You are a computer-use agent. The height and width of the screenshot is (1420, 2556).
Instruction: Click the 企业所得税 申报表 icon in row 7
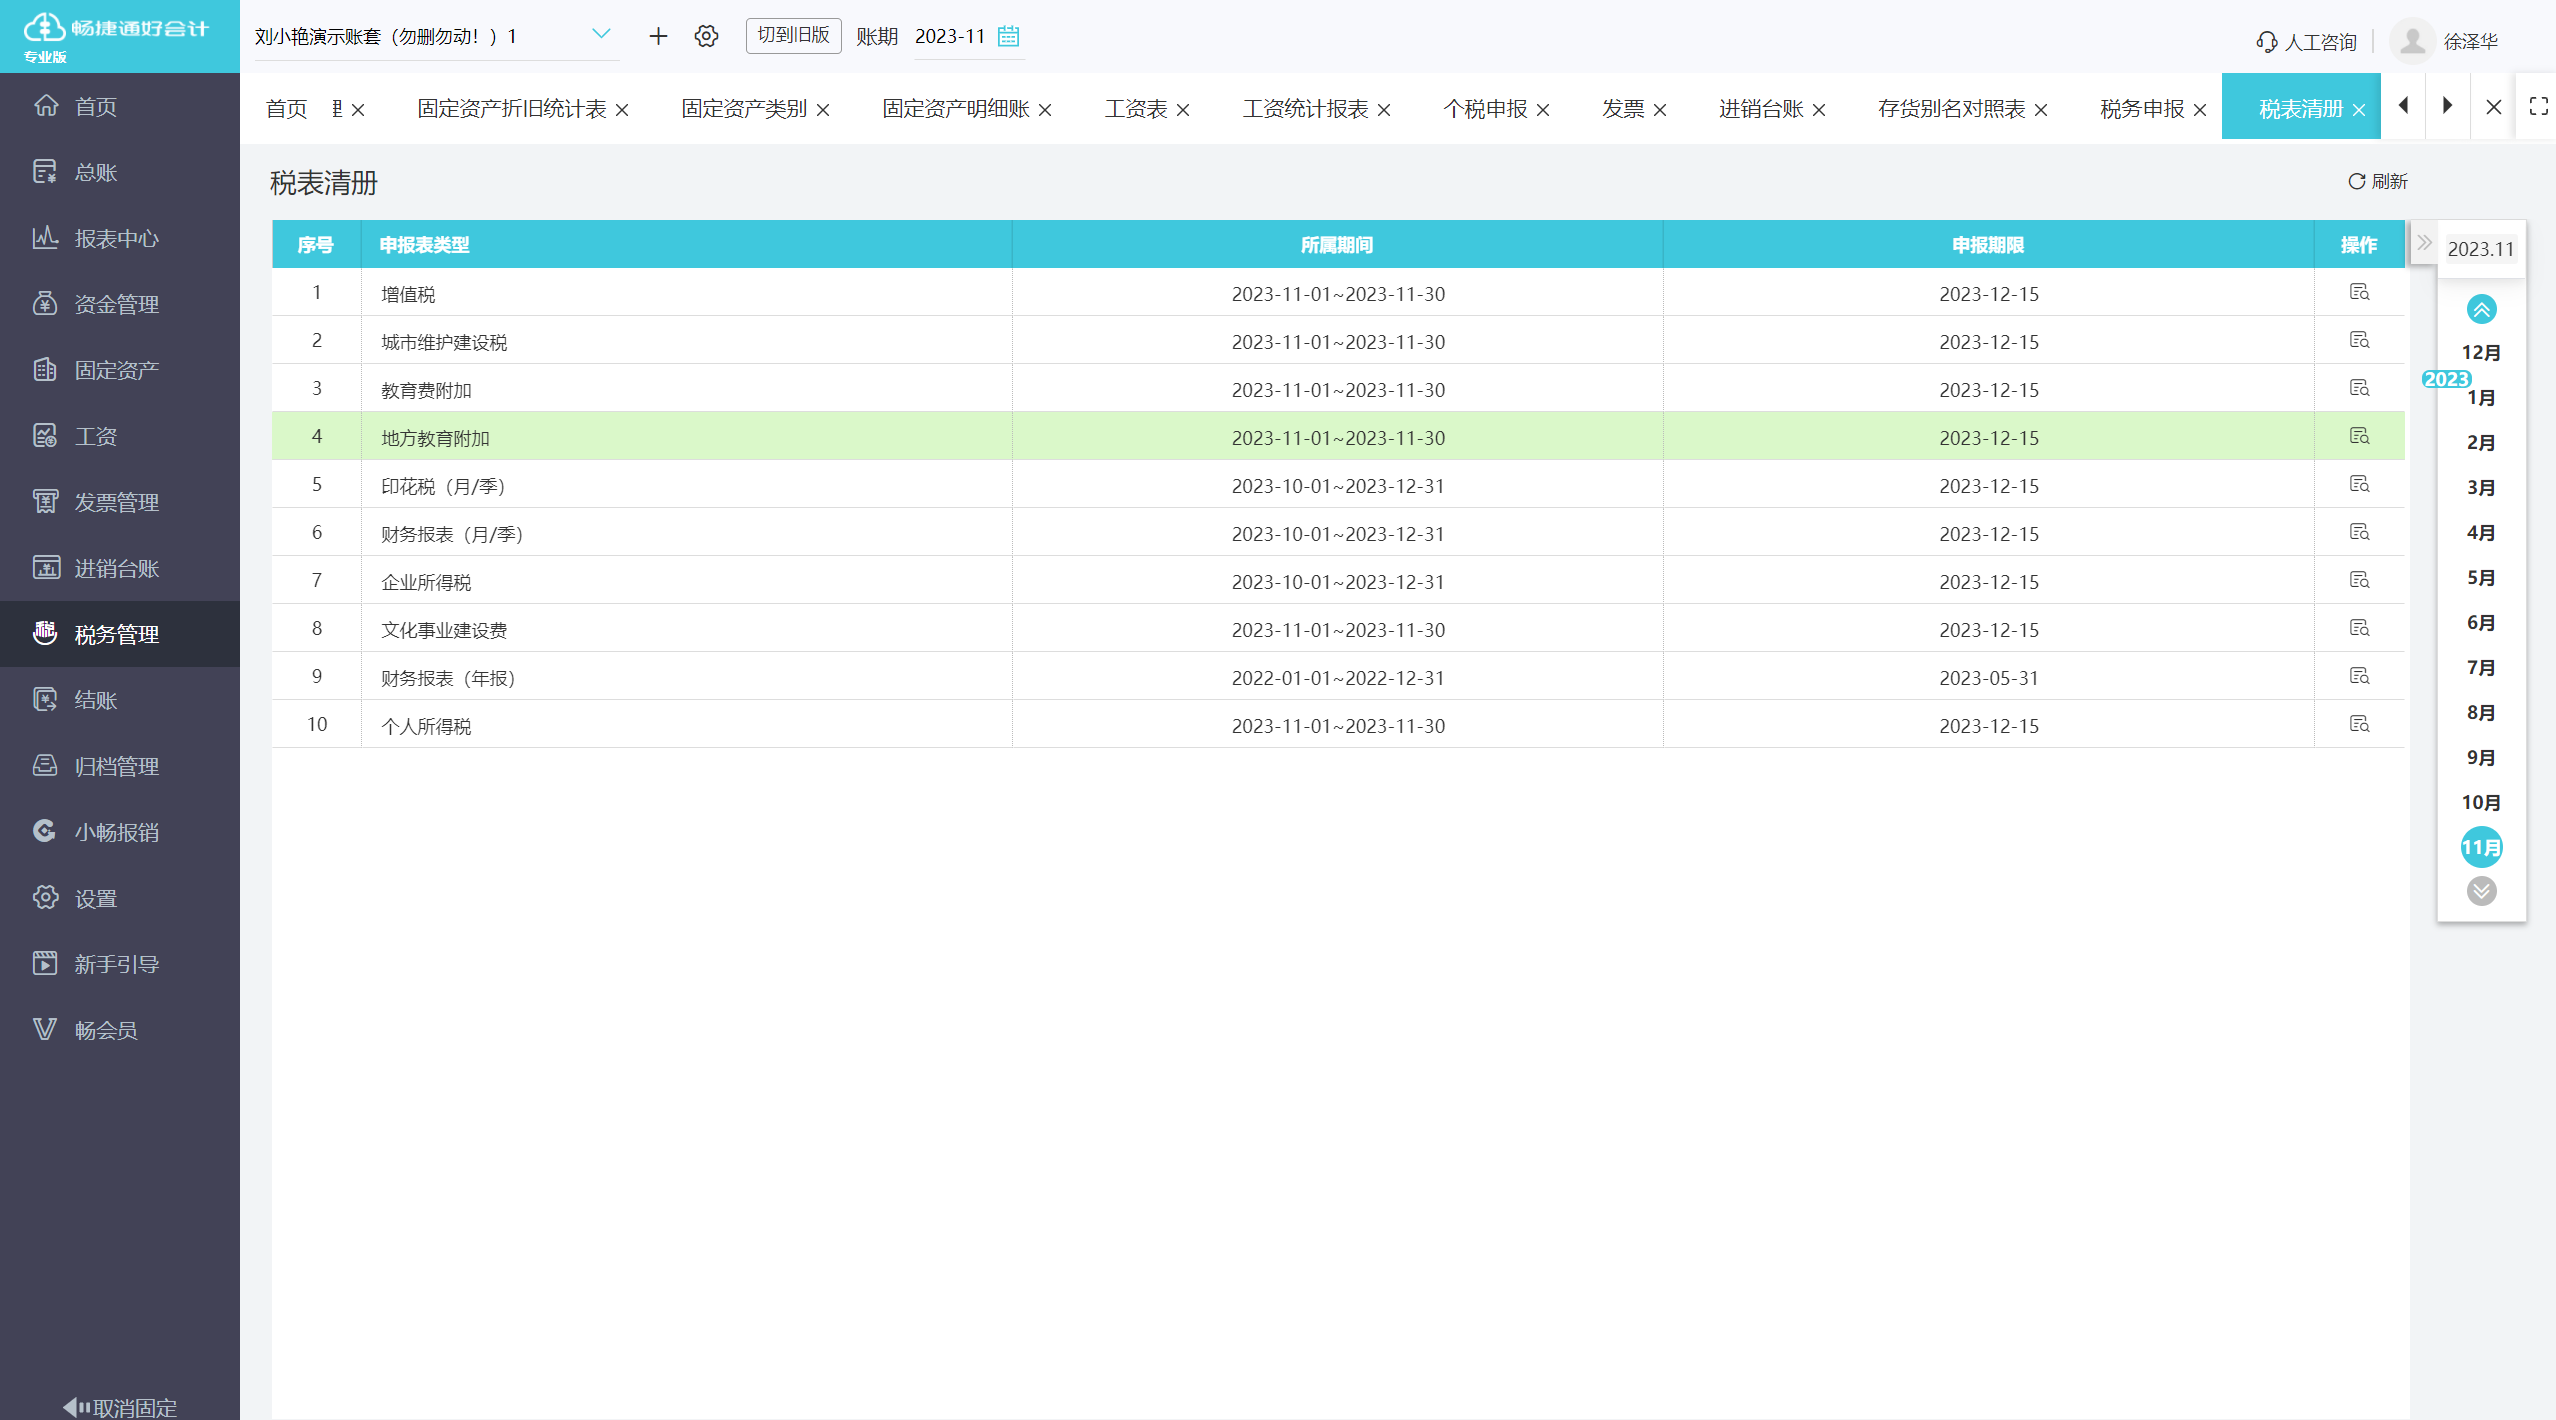click(2358, 581)
